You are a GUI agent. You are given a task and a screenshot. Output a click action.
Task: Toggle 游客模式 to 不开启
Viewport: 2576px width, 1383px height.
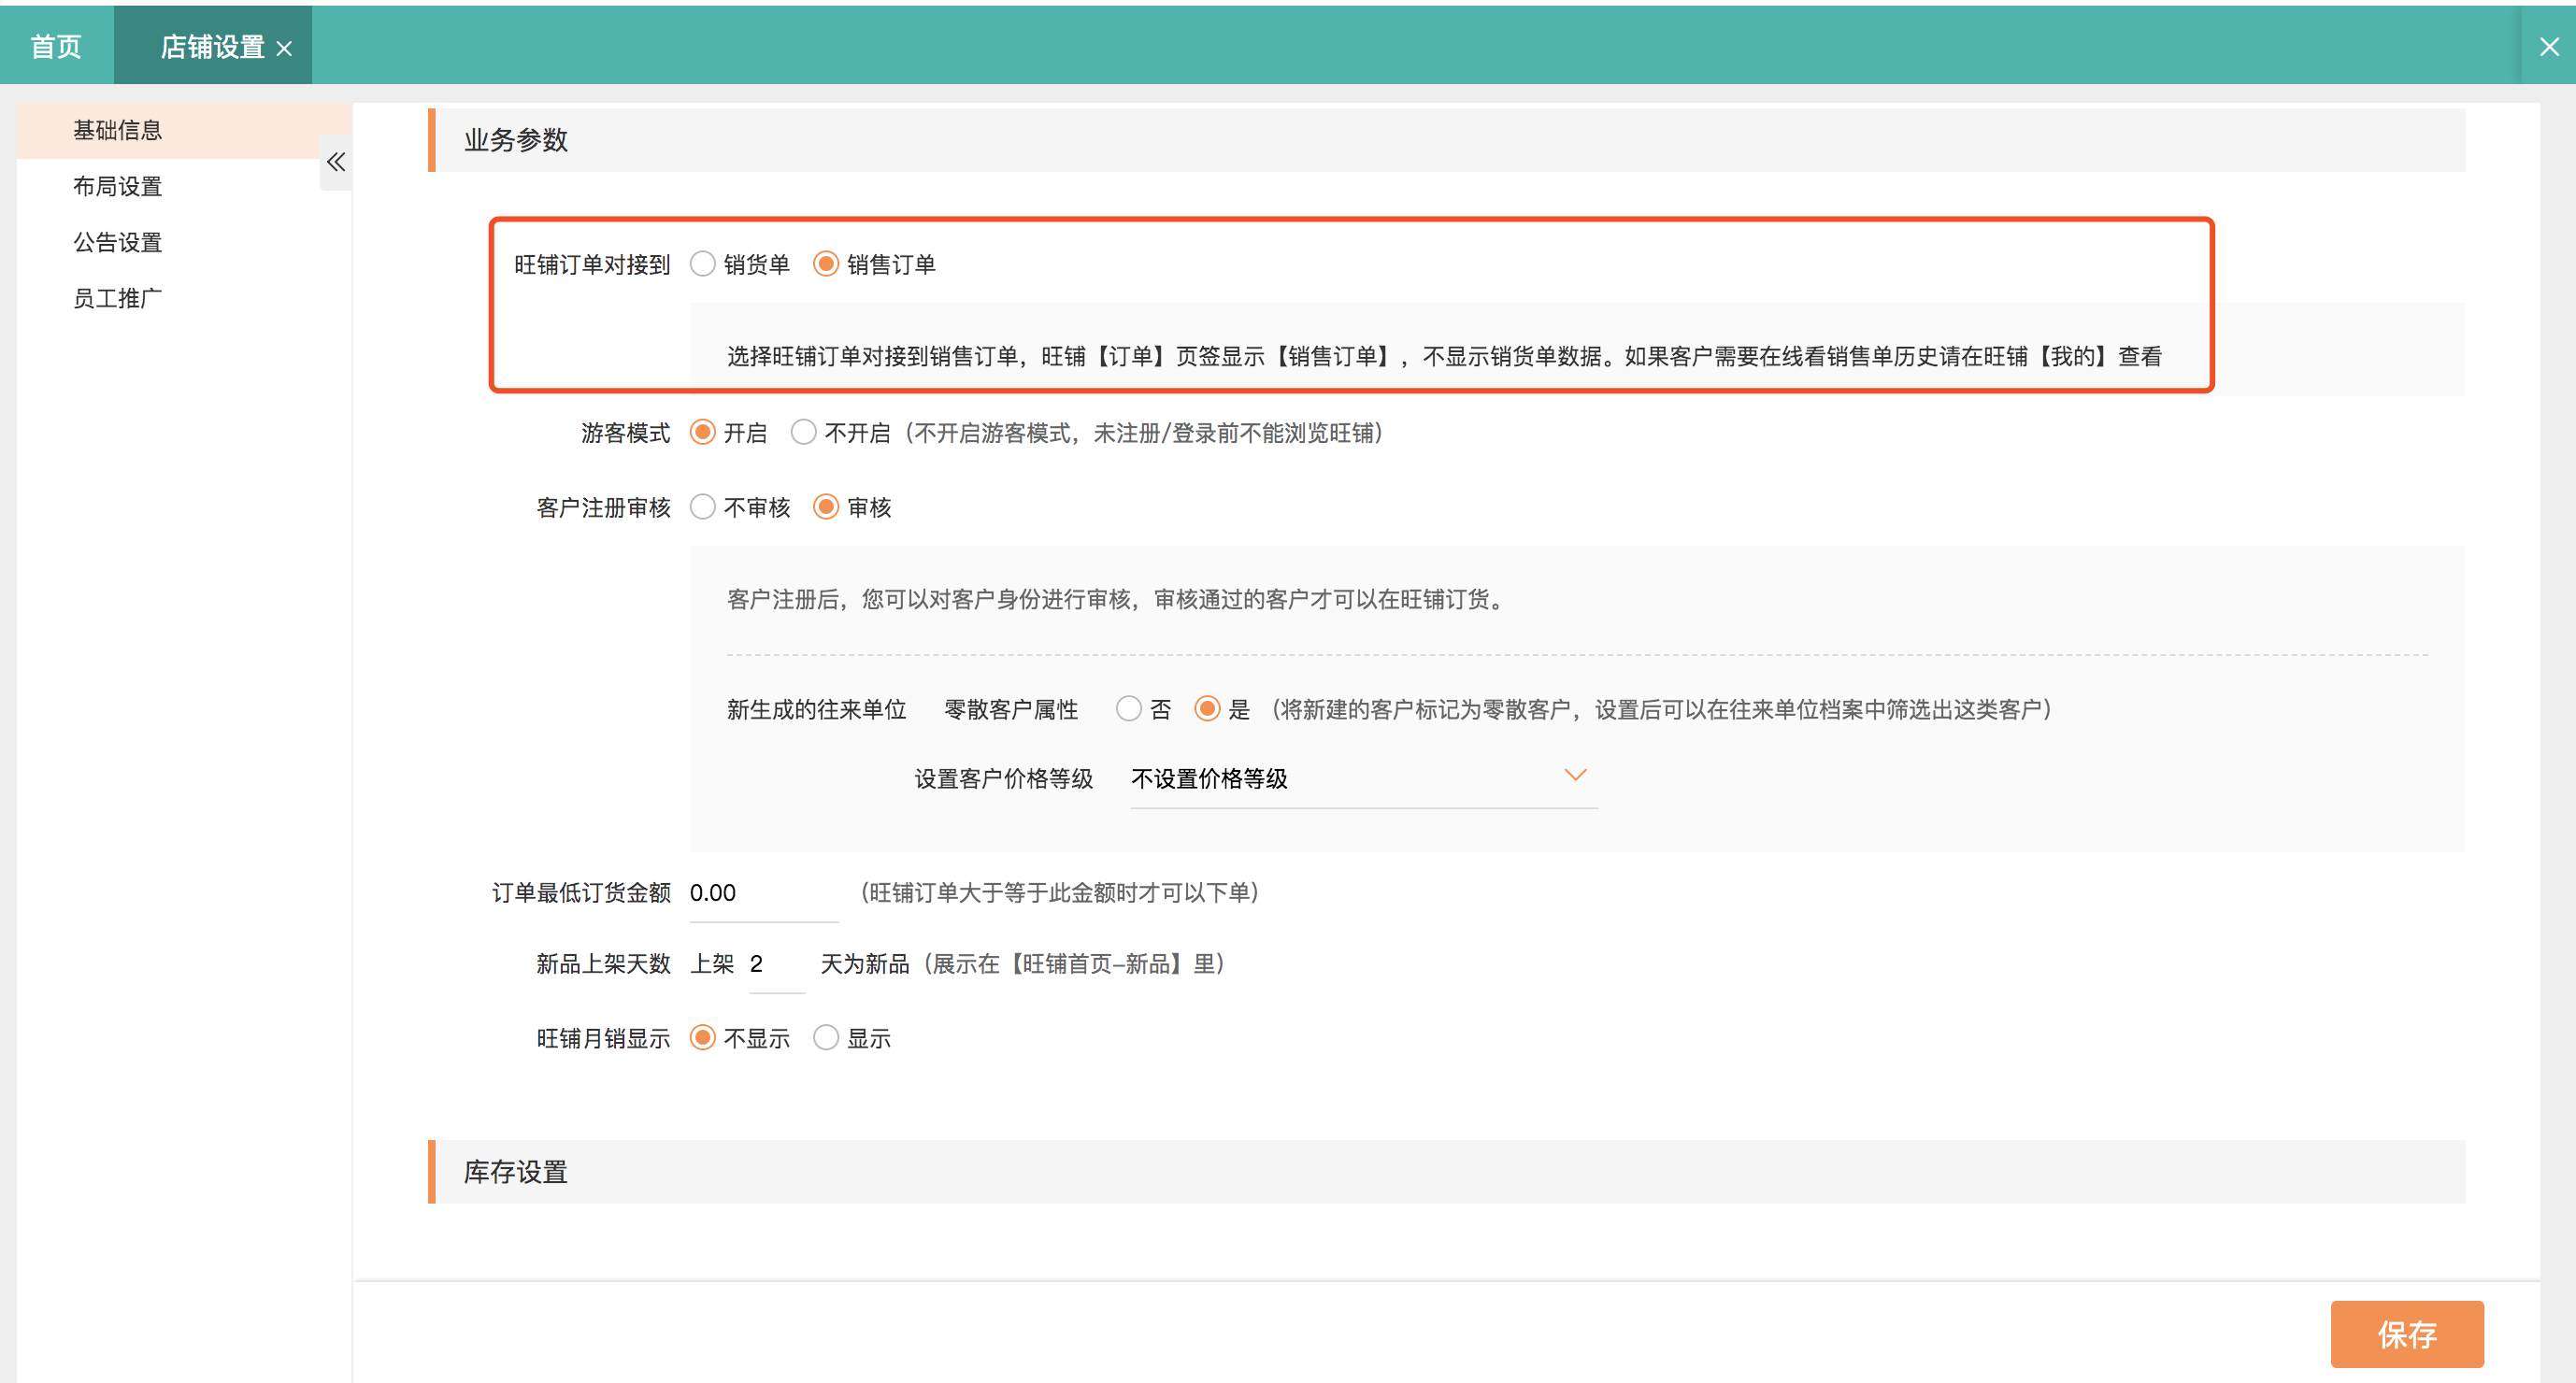[x=803, y=435]
